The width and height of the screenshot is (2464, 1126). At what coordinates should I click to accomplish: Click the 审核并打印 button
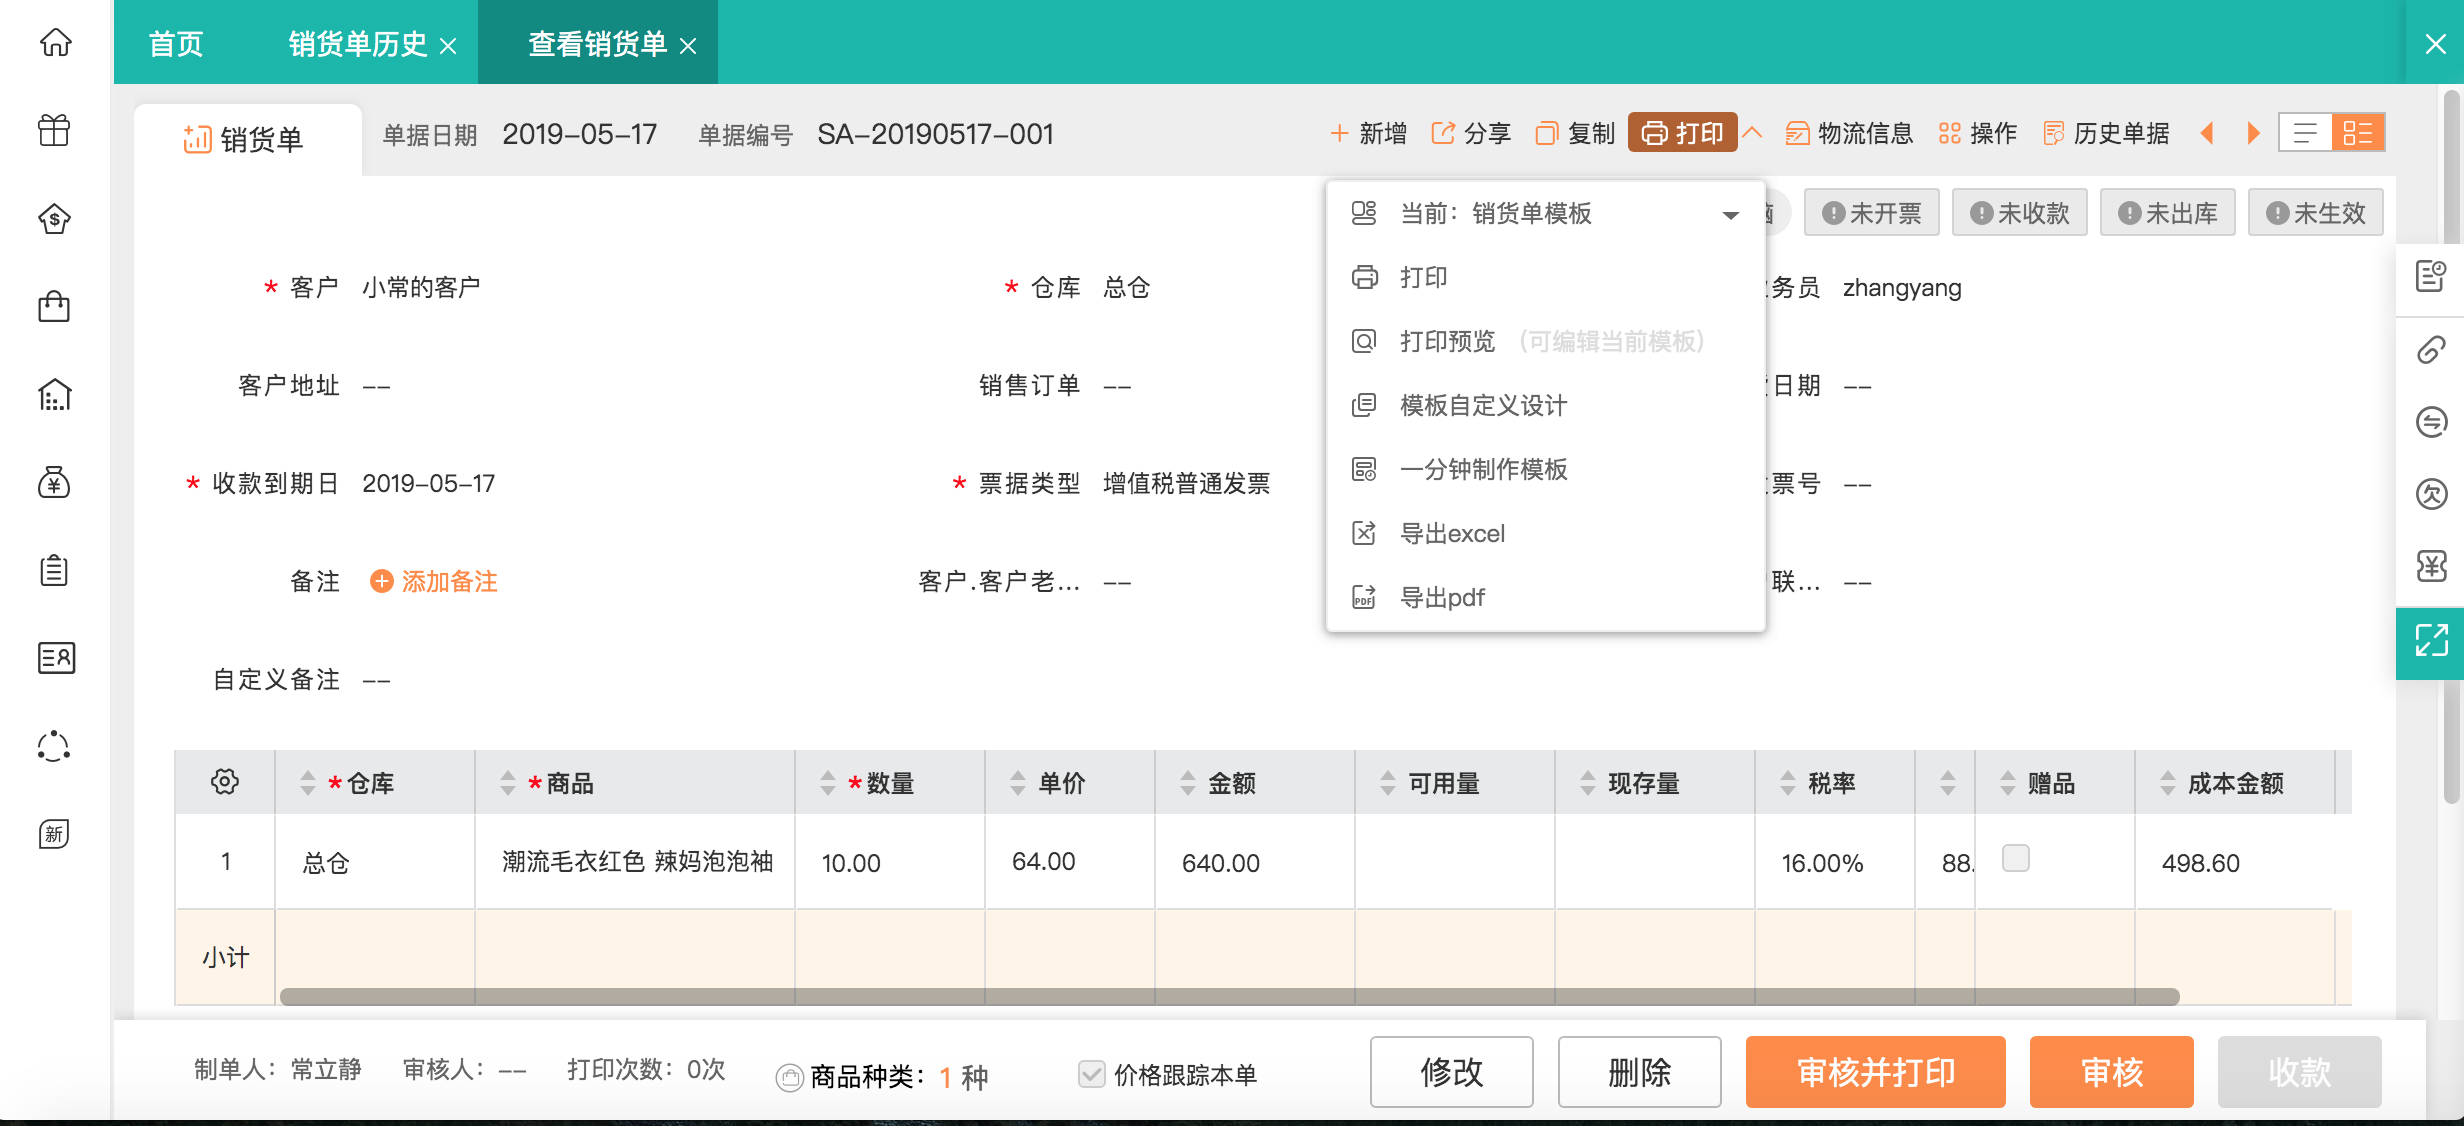tap(1873, 1074)
